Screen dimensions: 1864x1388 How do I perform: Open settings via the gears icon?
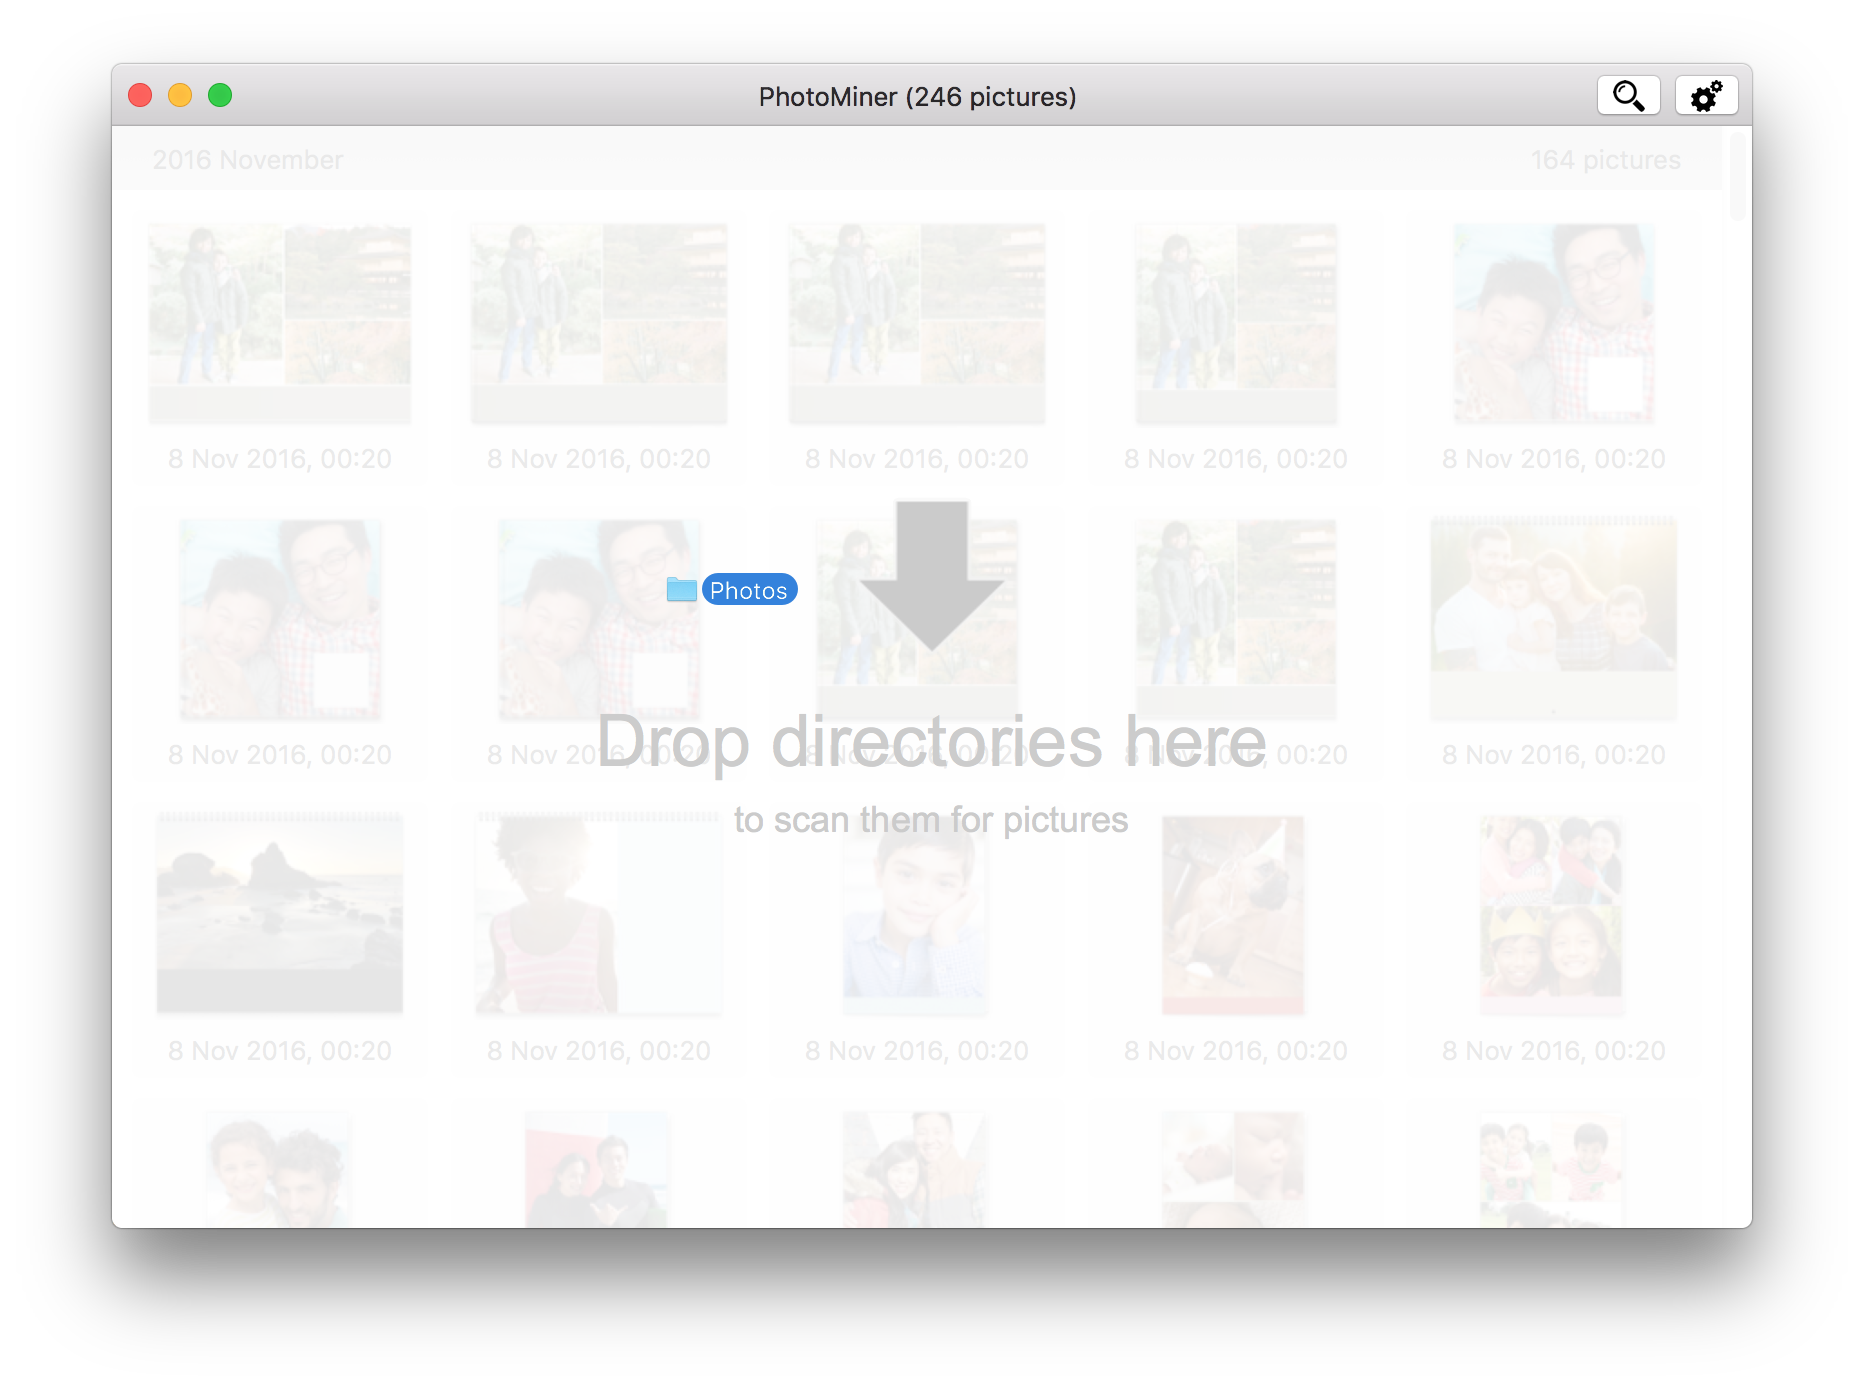tap(1706, 96)
